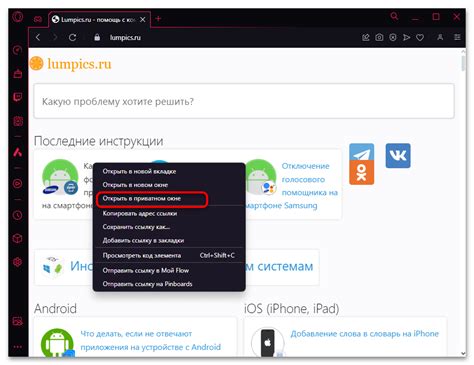Click the iPhone article thumbnail
This screenshot has height=365, width=474.
268,342
